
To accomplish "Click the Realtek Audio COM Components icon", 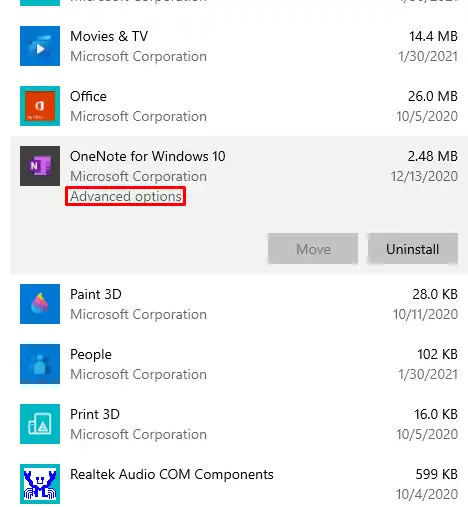I will 40,484.
